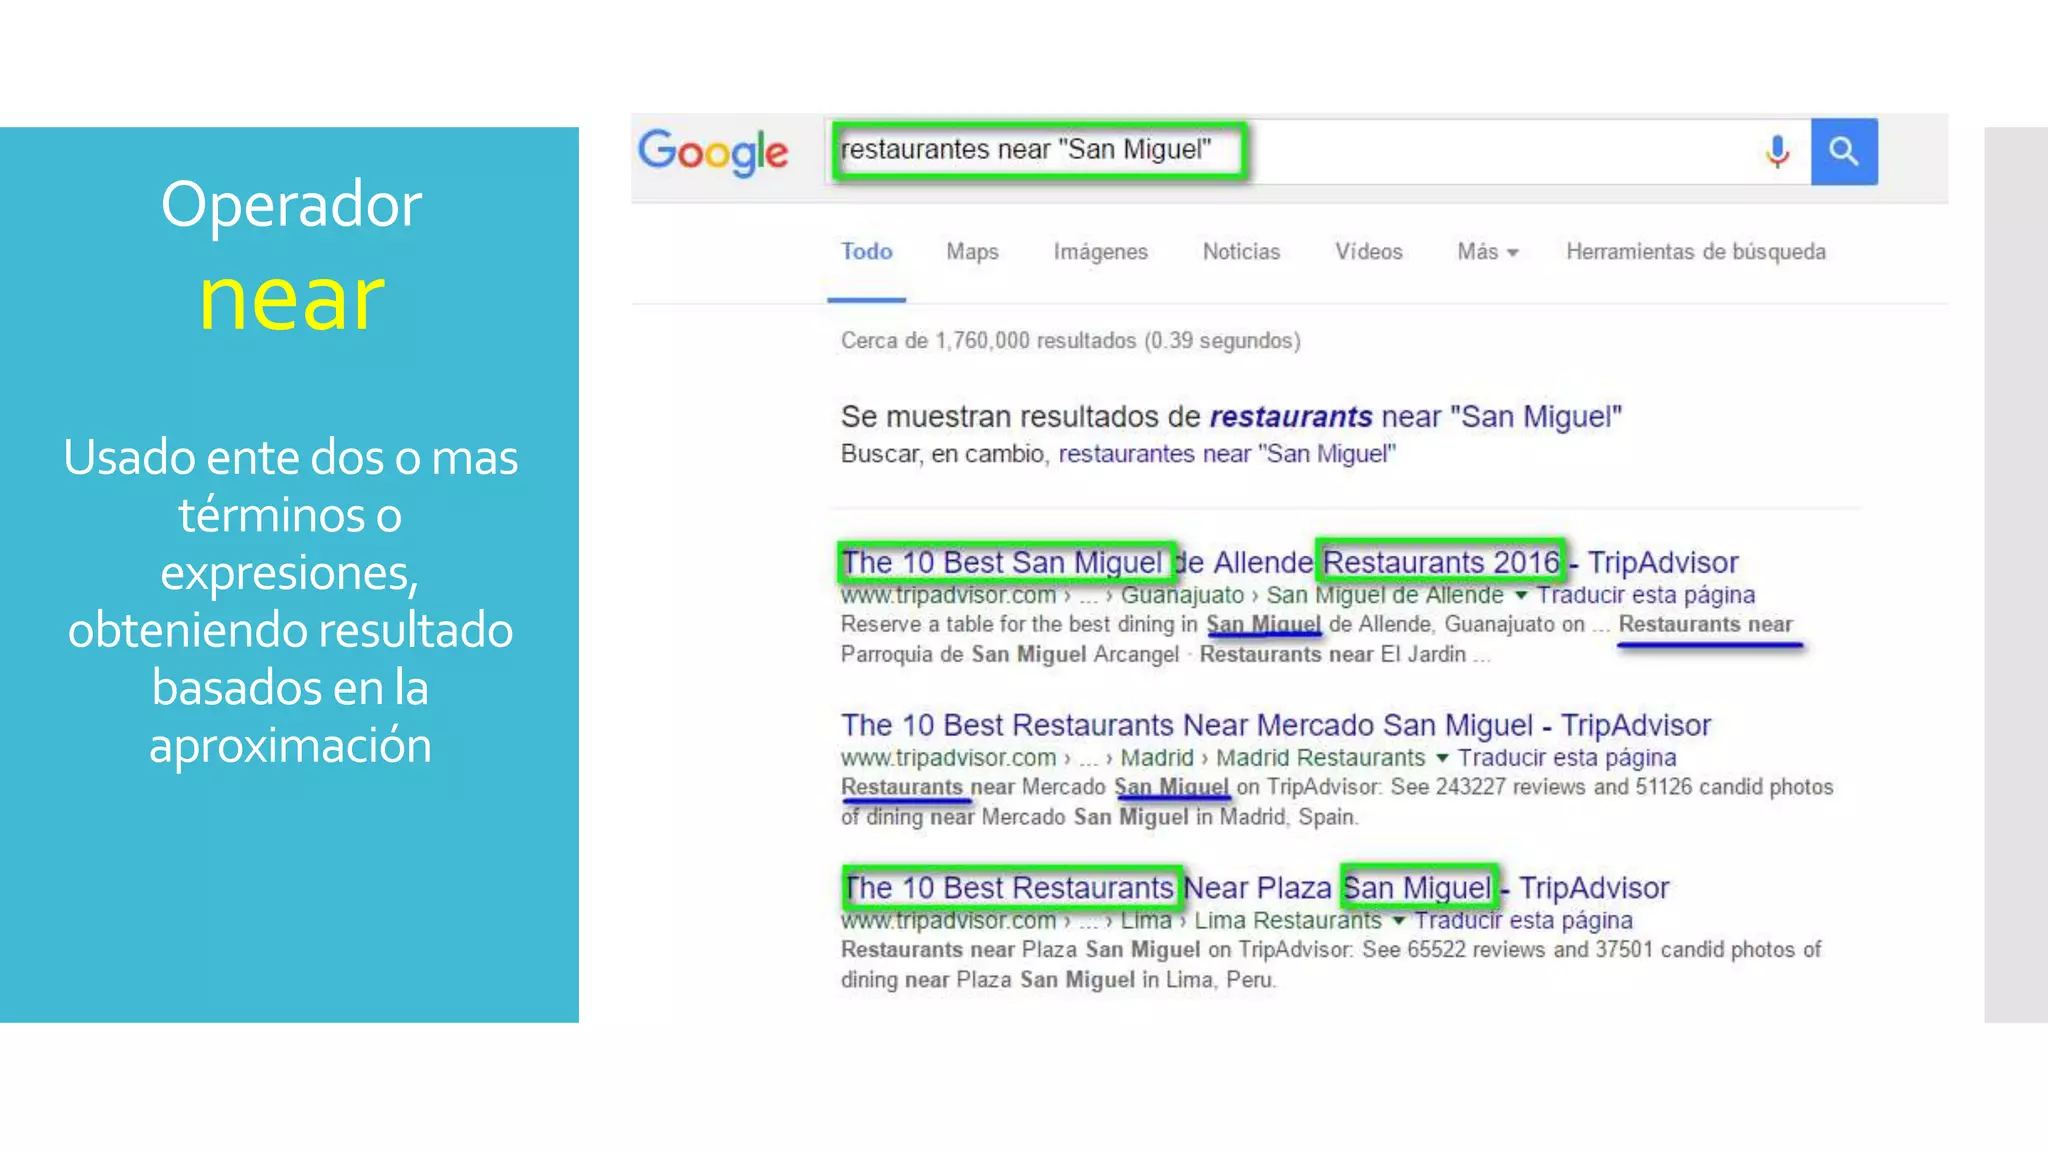Expand the Más dropdown menu
The width and height of the screenshot is (2048, 1152).
[x=1487, y=252]
